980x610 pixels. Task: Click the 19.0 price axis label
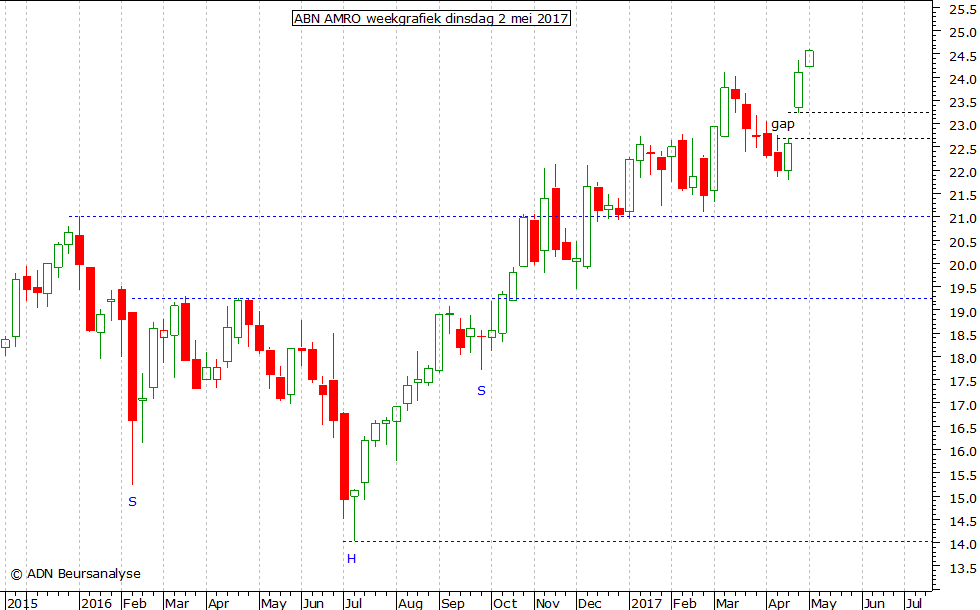pyautogui.click(x=962, y=312)
